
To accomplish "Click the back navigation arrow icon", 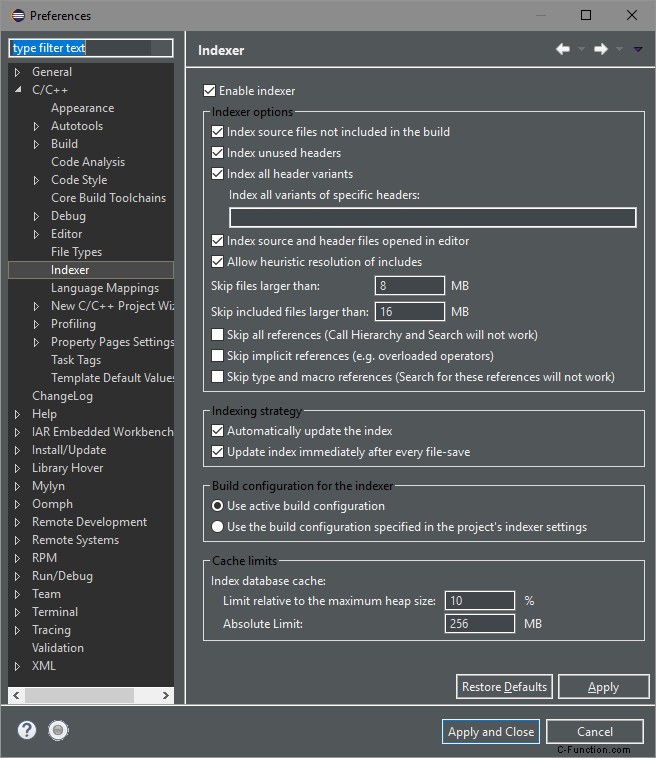I will click(x=563, y=49).
